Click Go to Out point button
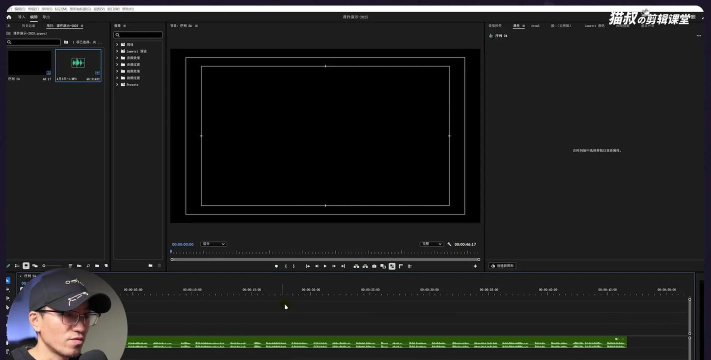 click(343, 266)
